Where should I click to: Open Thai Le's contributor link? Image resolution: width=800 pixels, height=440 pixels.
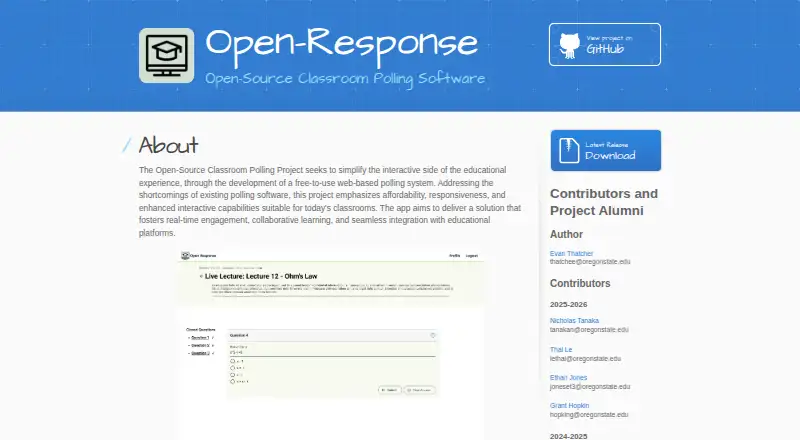[x=561, y=350]
